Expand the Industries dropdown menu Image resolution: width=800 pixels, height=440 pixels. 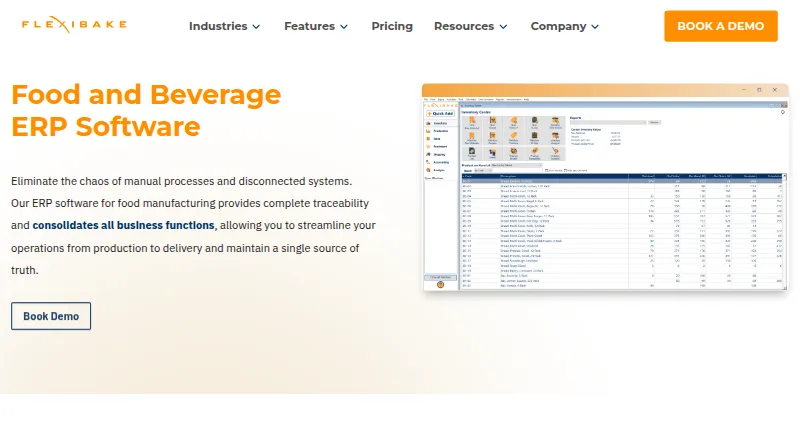point(224,26)
